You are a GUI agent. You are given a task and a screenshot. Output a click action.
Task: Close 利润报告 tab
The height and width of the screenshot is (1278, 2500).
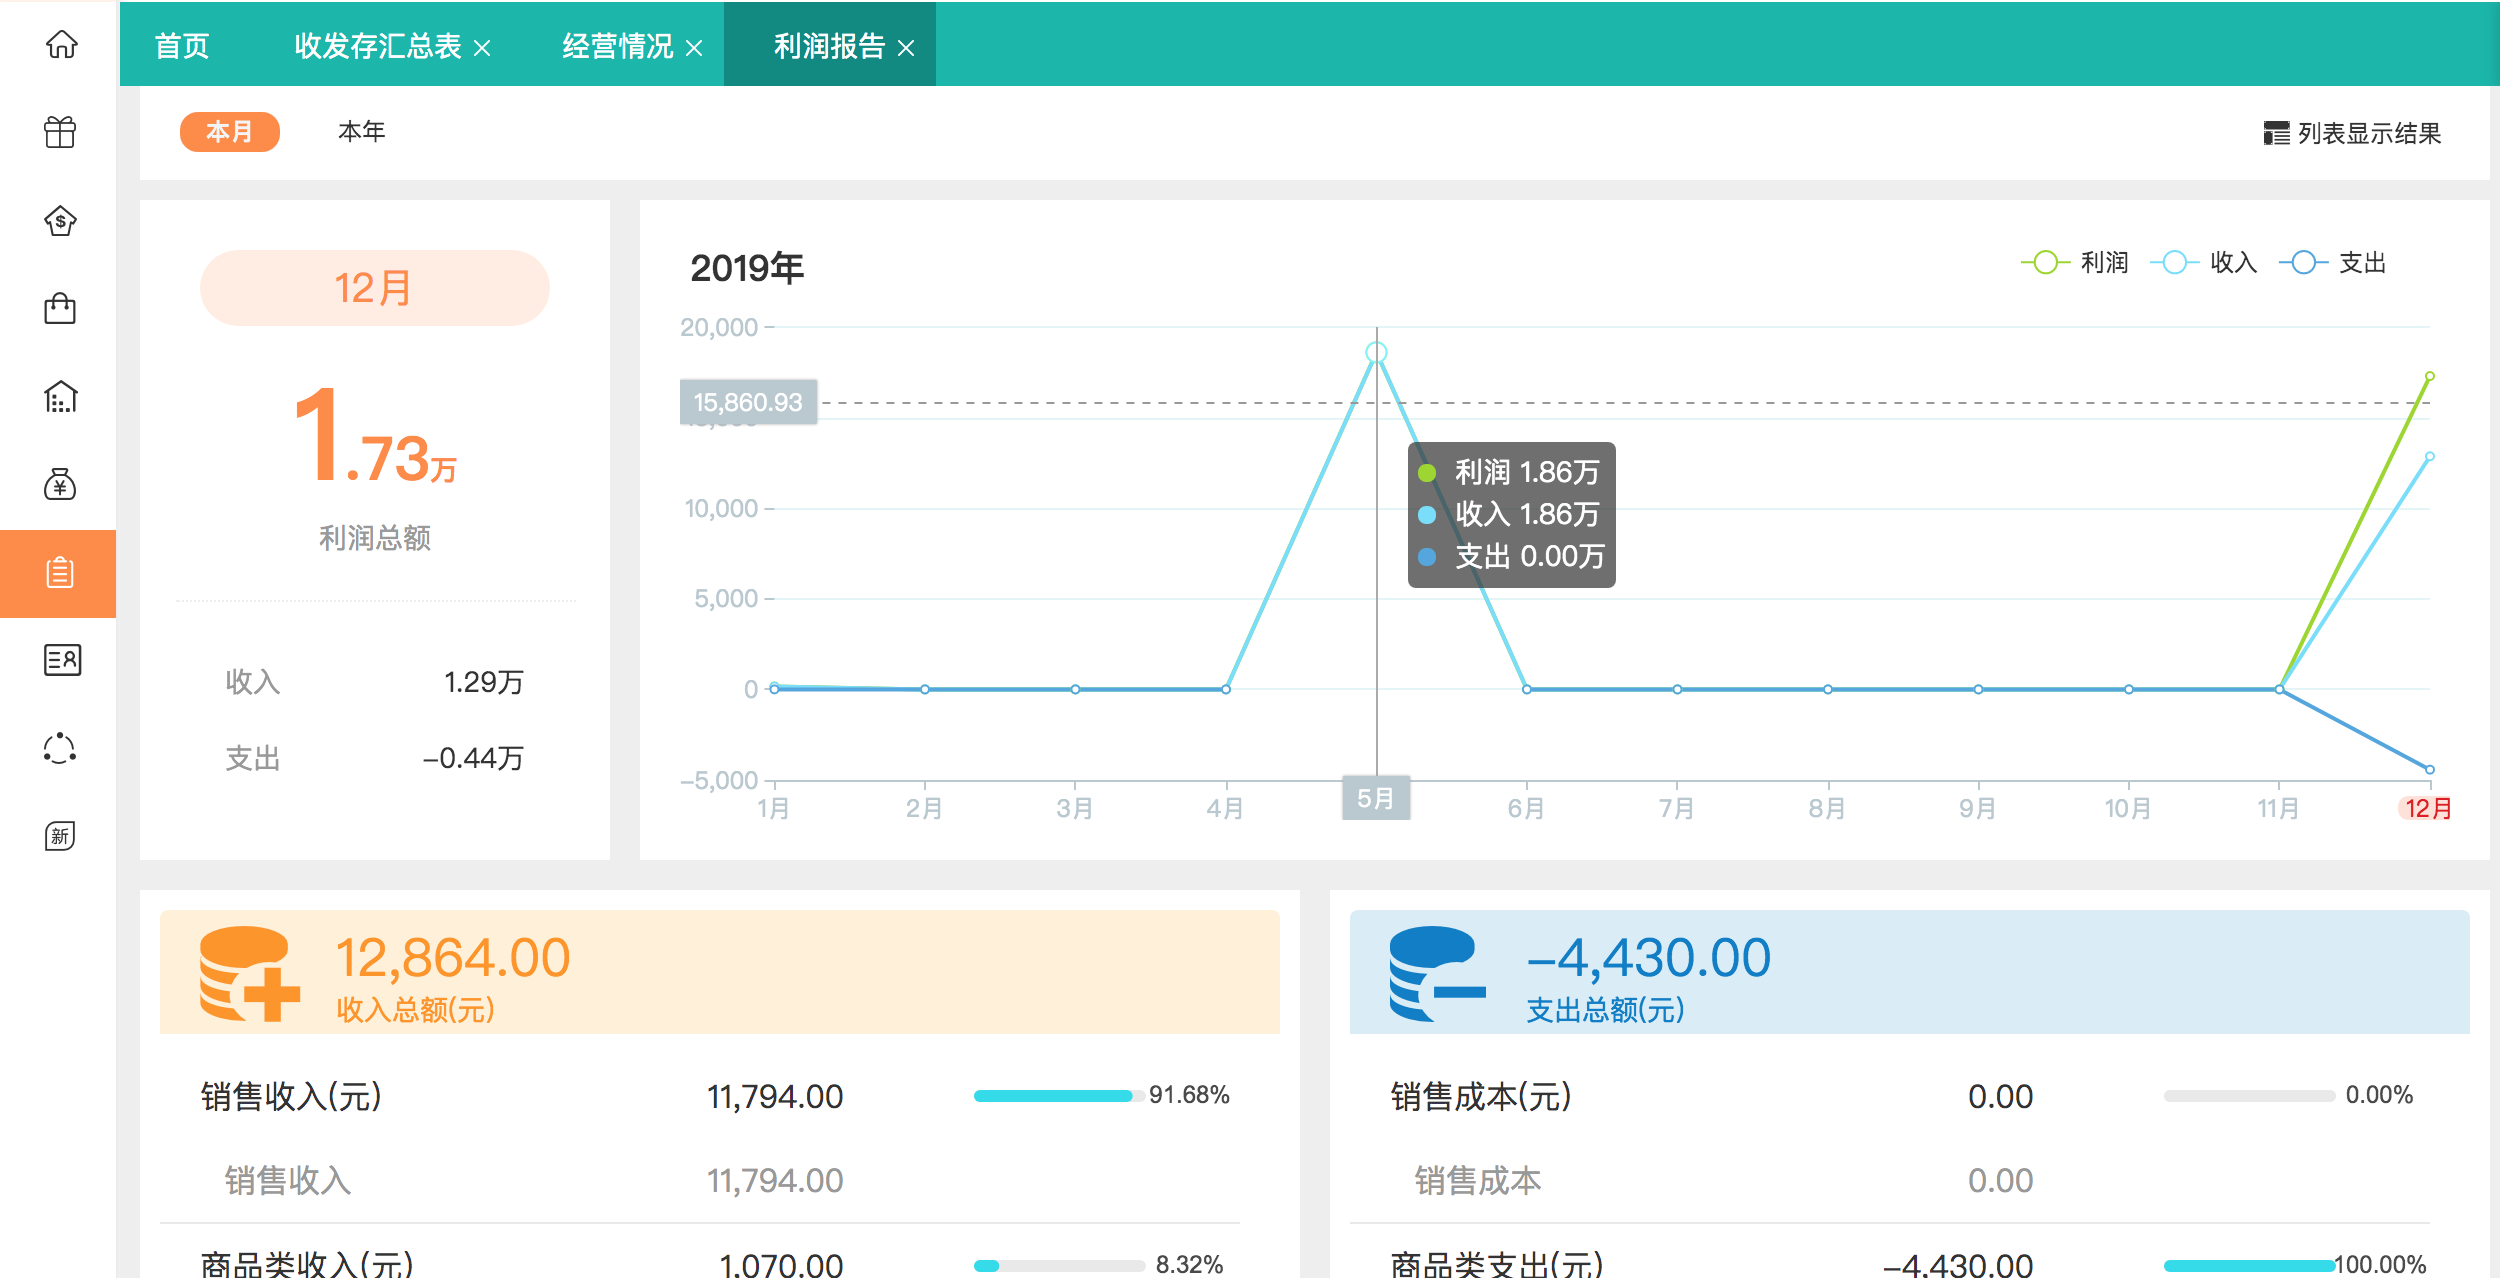point(908,46)
